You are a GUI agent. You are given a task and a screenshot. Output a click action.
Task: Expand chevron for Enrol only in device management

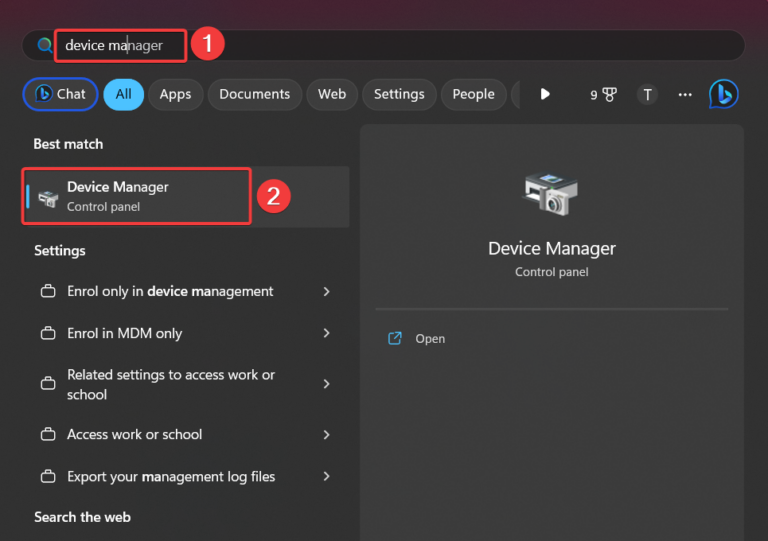[327, 291]
